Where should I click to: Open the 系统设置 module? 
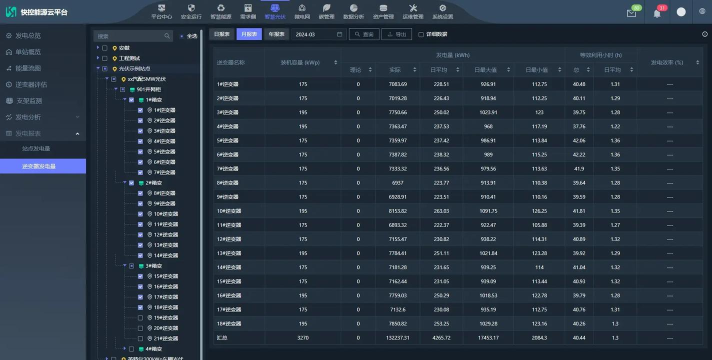(x=443, y=12)
